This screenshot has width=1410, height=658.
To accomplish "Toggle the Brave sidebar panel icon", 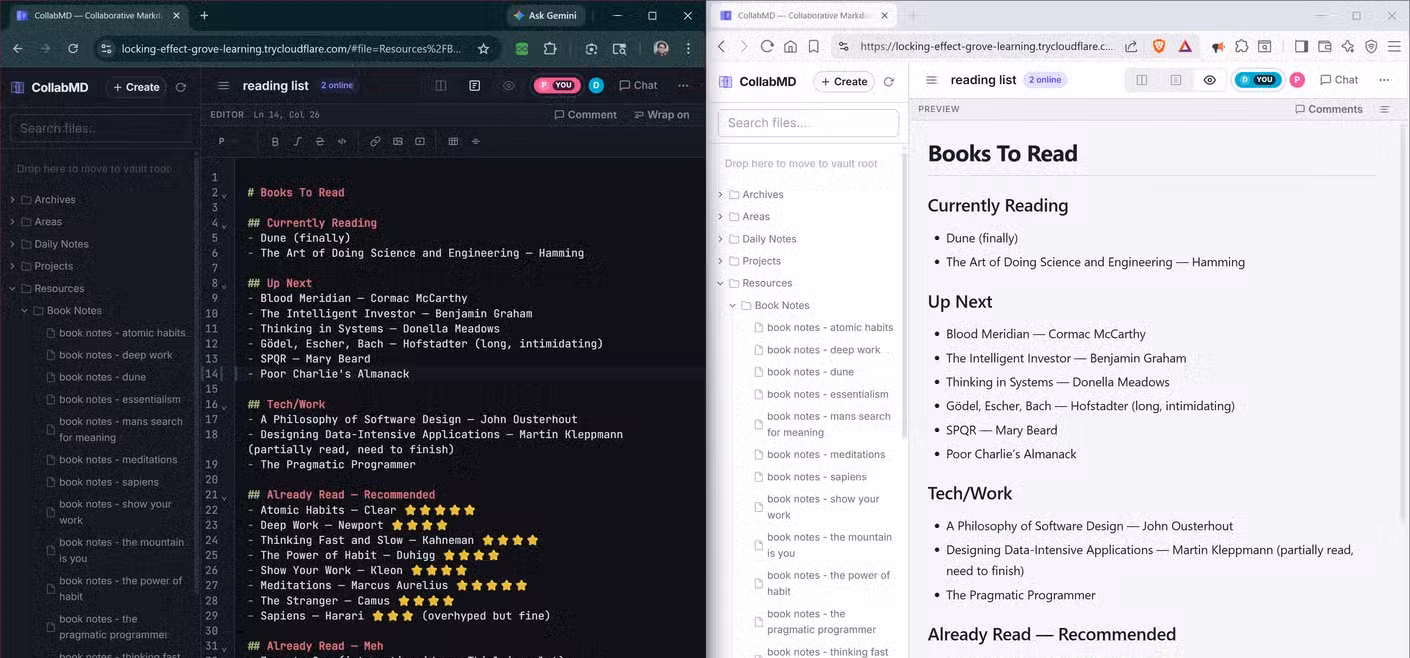I will click(1301, 46).
